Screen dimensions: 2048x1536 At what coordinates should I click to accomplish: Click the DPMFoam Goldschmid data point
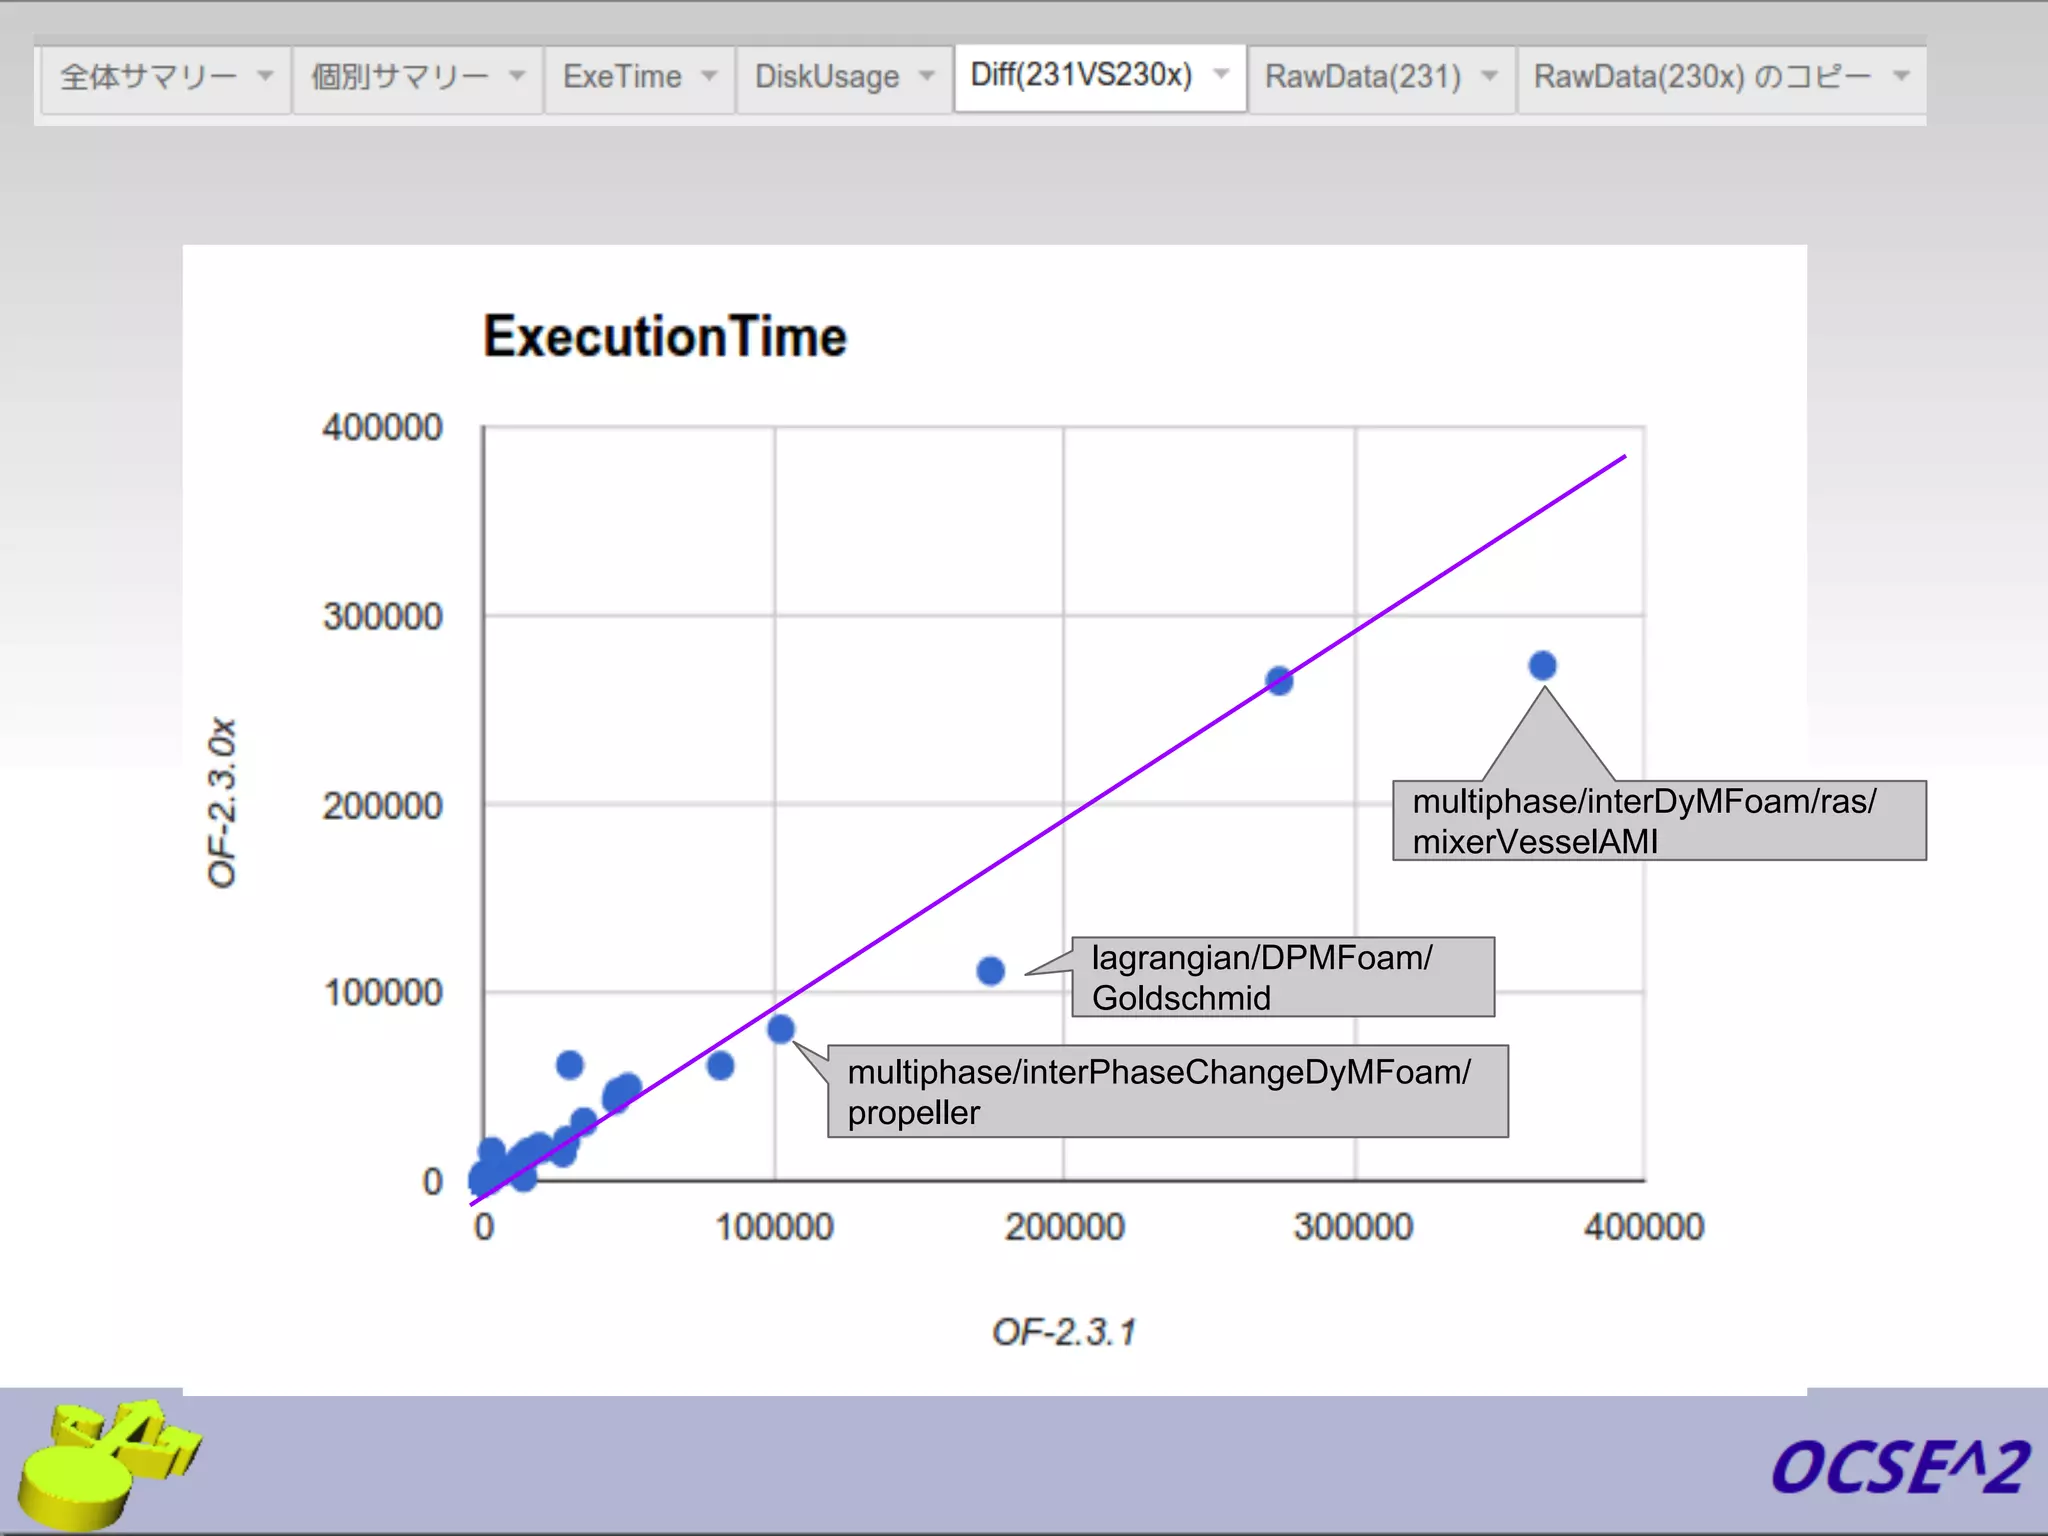(x=990, y=971)
